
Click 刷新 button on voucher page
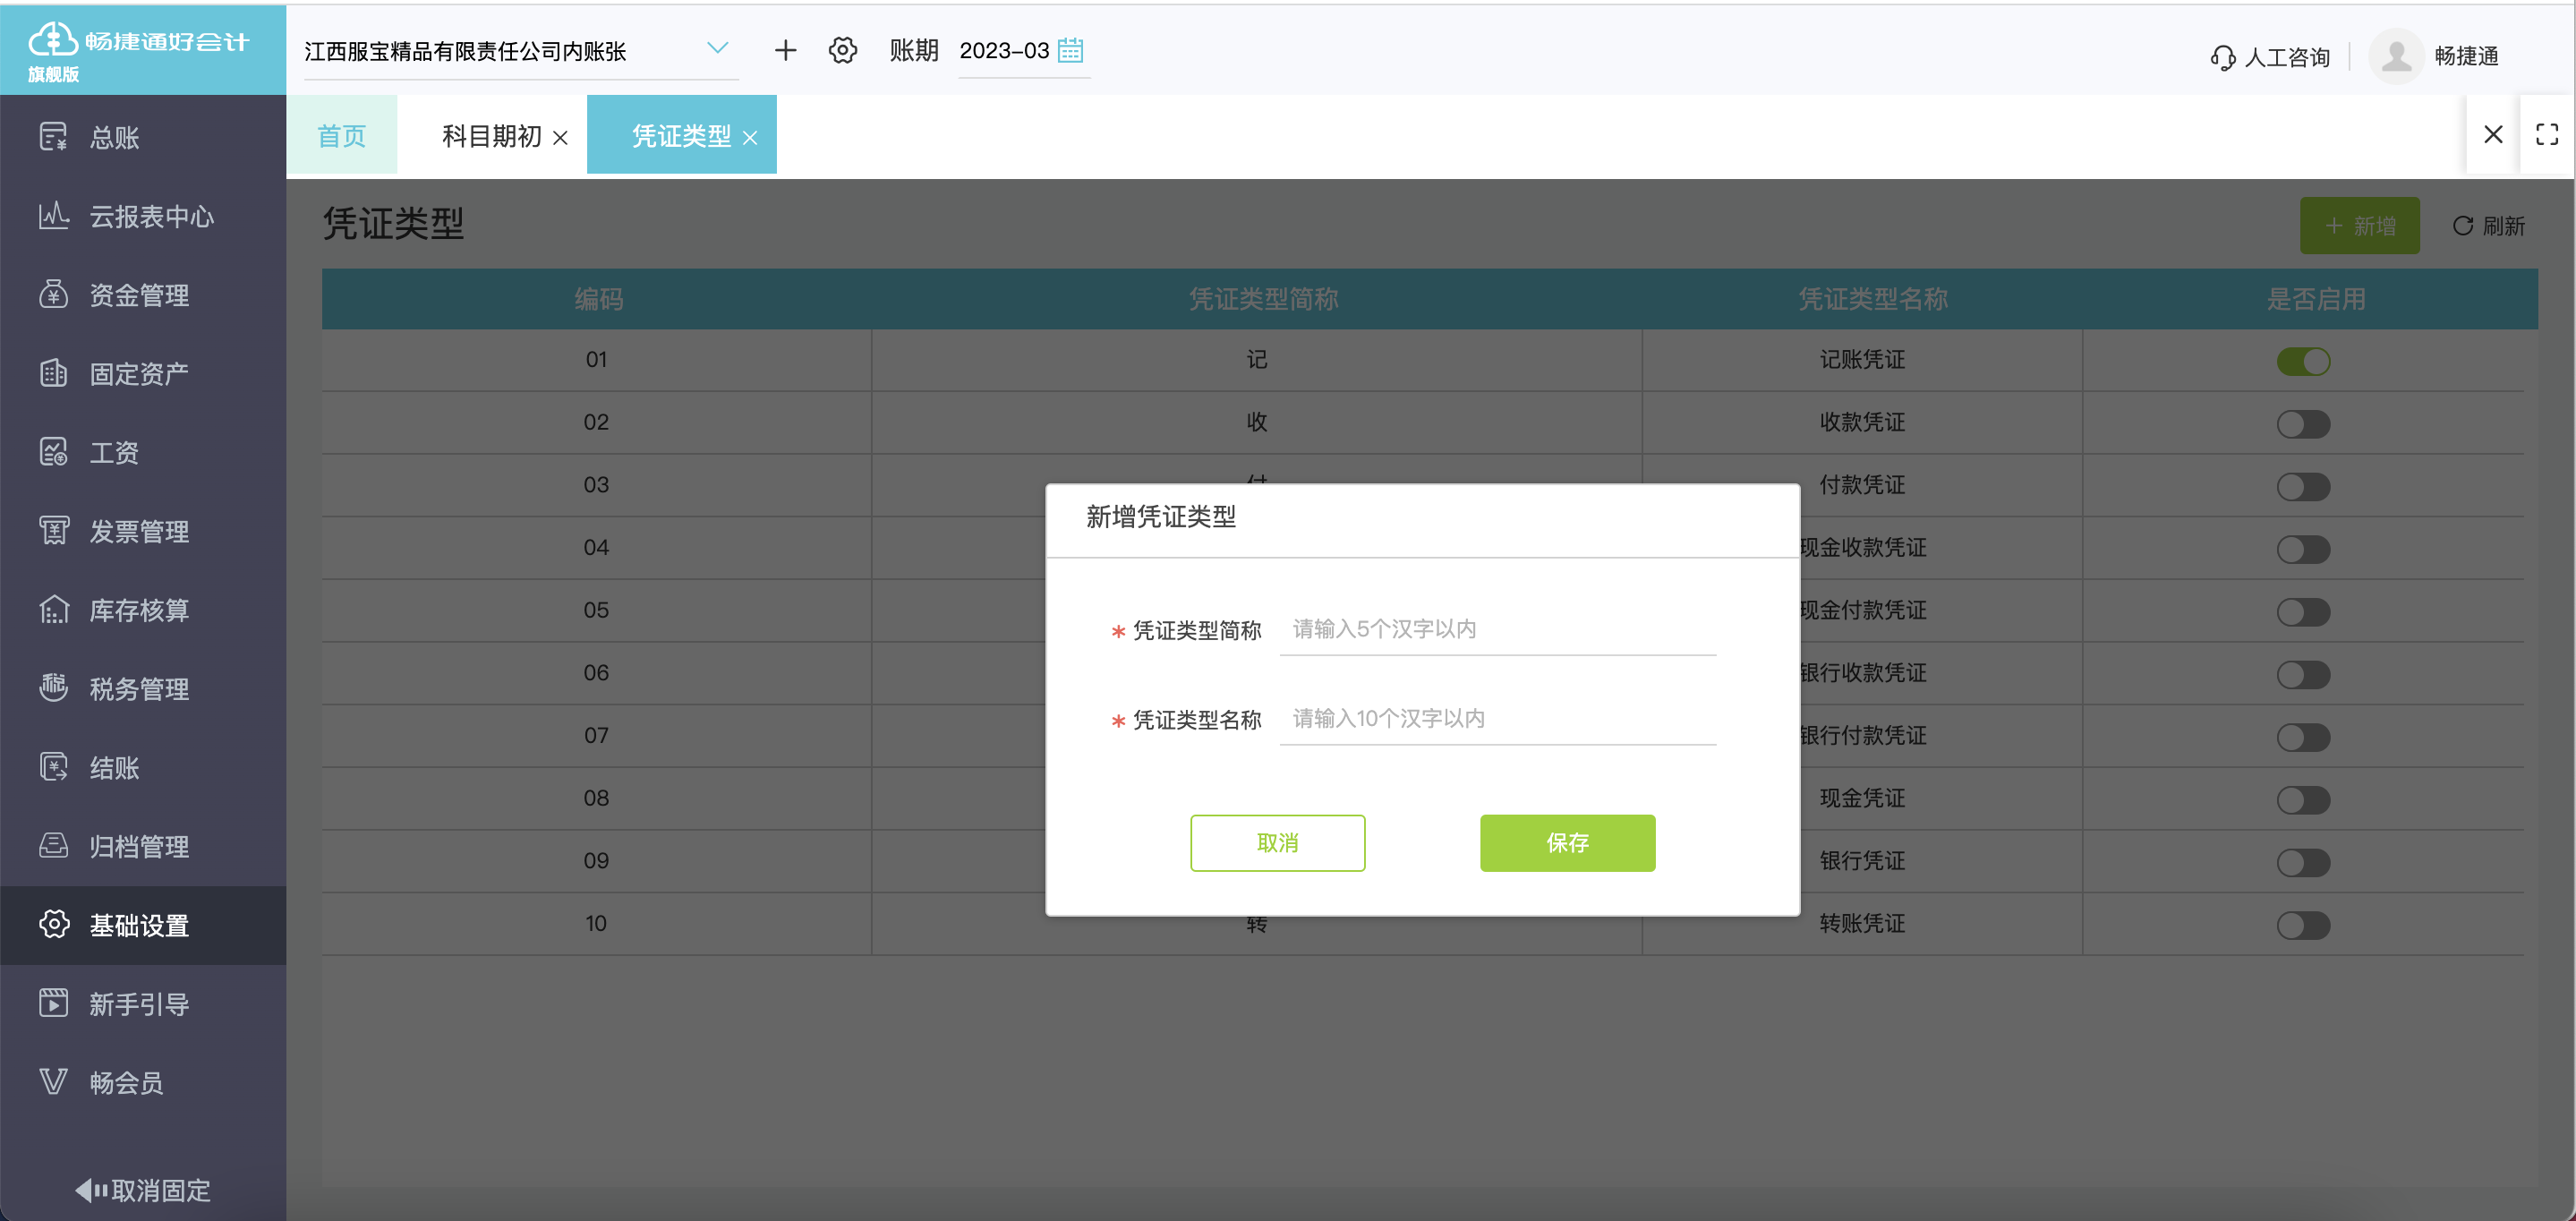[2492, 226]
